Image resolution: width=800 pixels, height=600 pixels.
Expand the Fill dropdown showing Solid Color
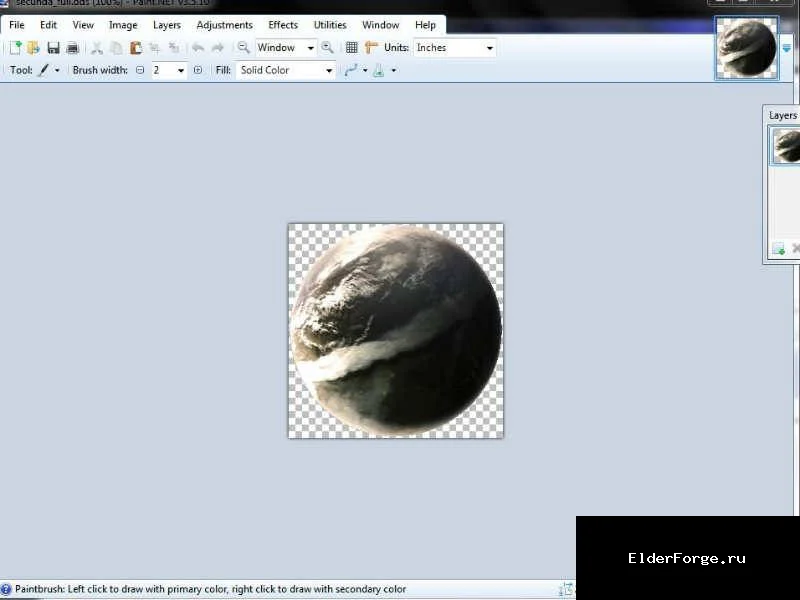point(286,71)
